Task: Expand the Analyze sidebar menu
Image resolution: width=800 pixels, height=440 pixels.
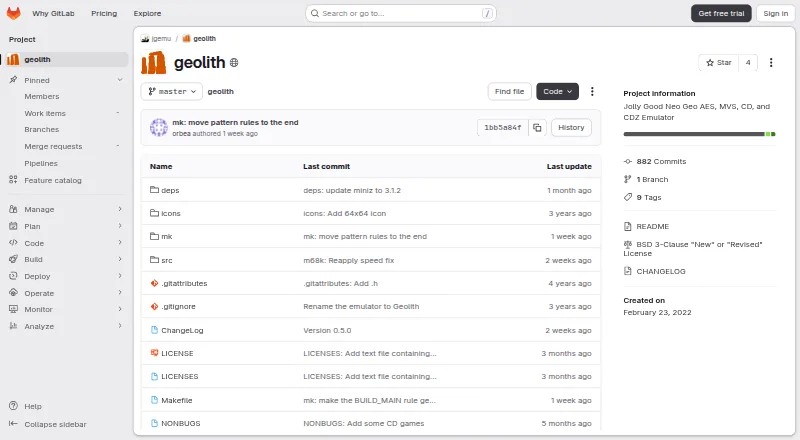Action: coord(120,326)
